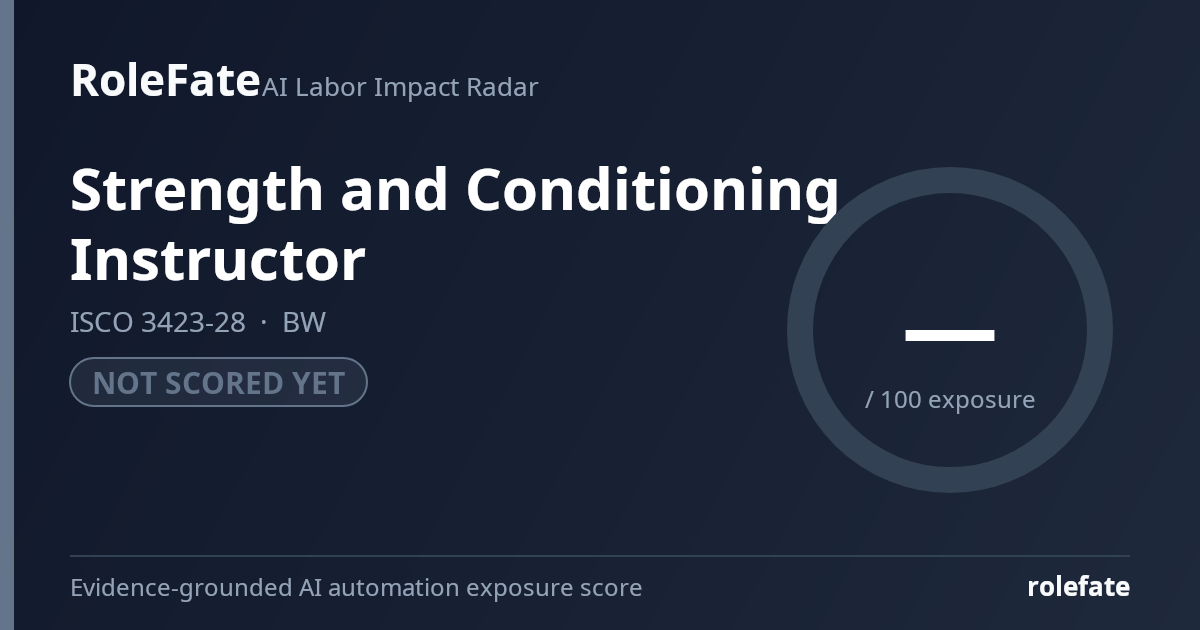This screenshot has width=1200, height=630.
Task: Click the ISCO 3423-28 code
Action: 157,323
